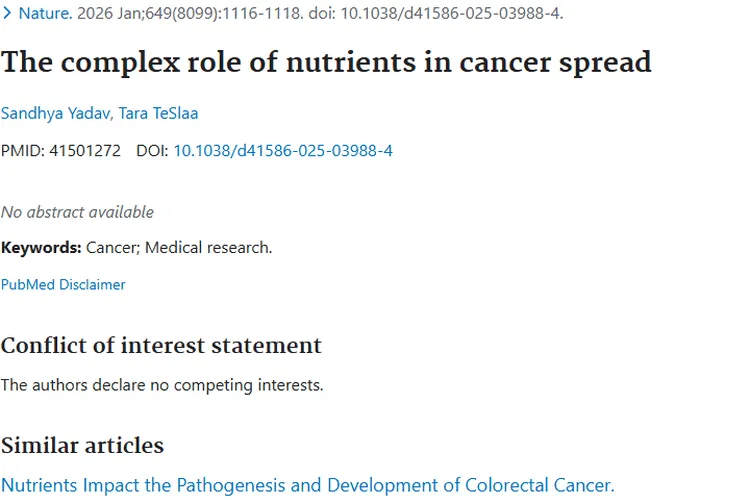Click the 'PMID:' label

[22, 151]
